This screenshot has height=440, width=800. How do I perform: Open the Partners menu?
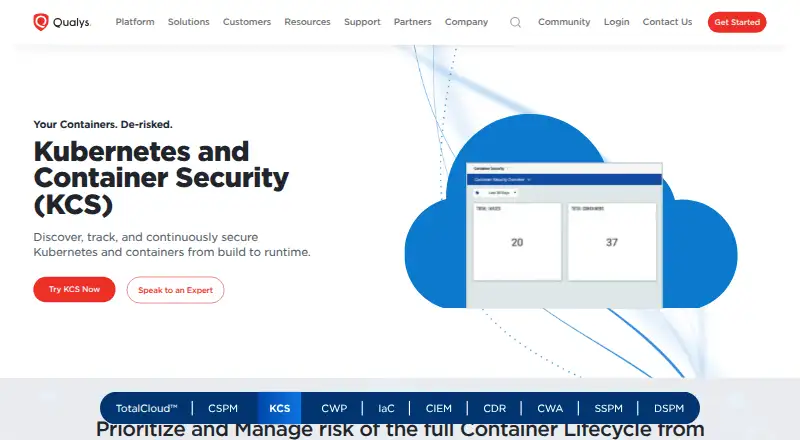(x=412, y=22)
